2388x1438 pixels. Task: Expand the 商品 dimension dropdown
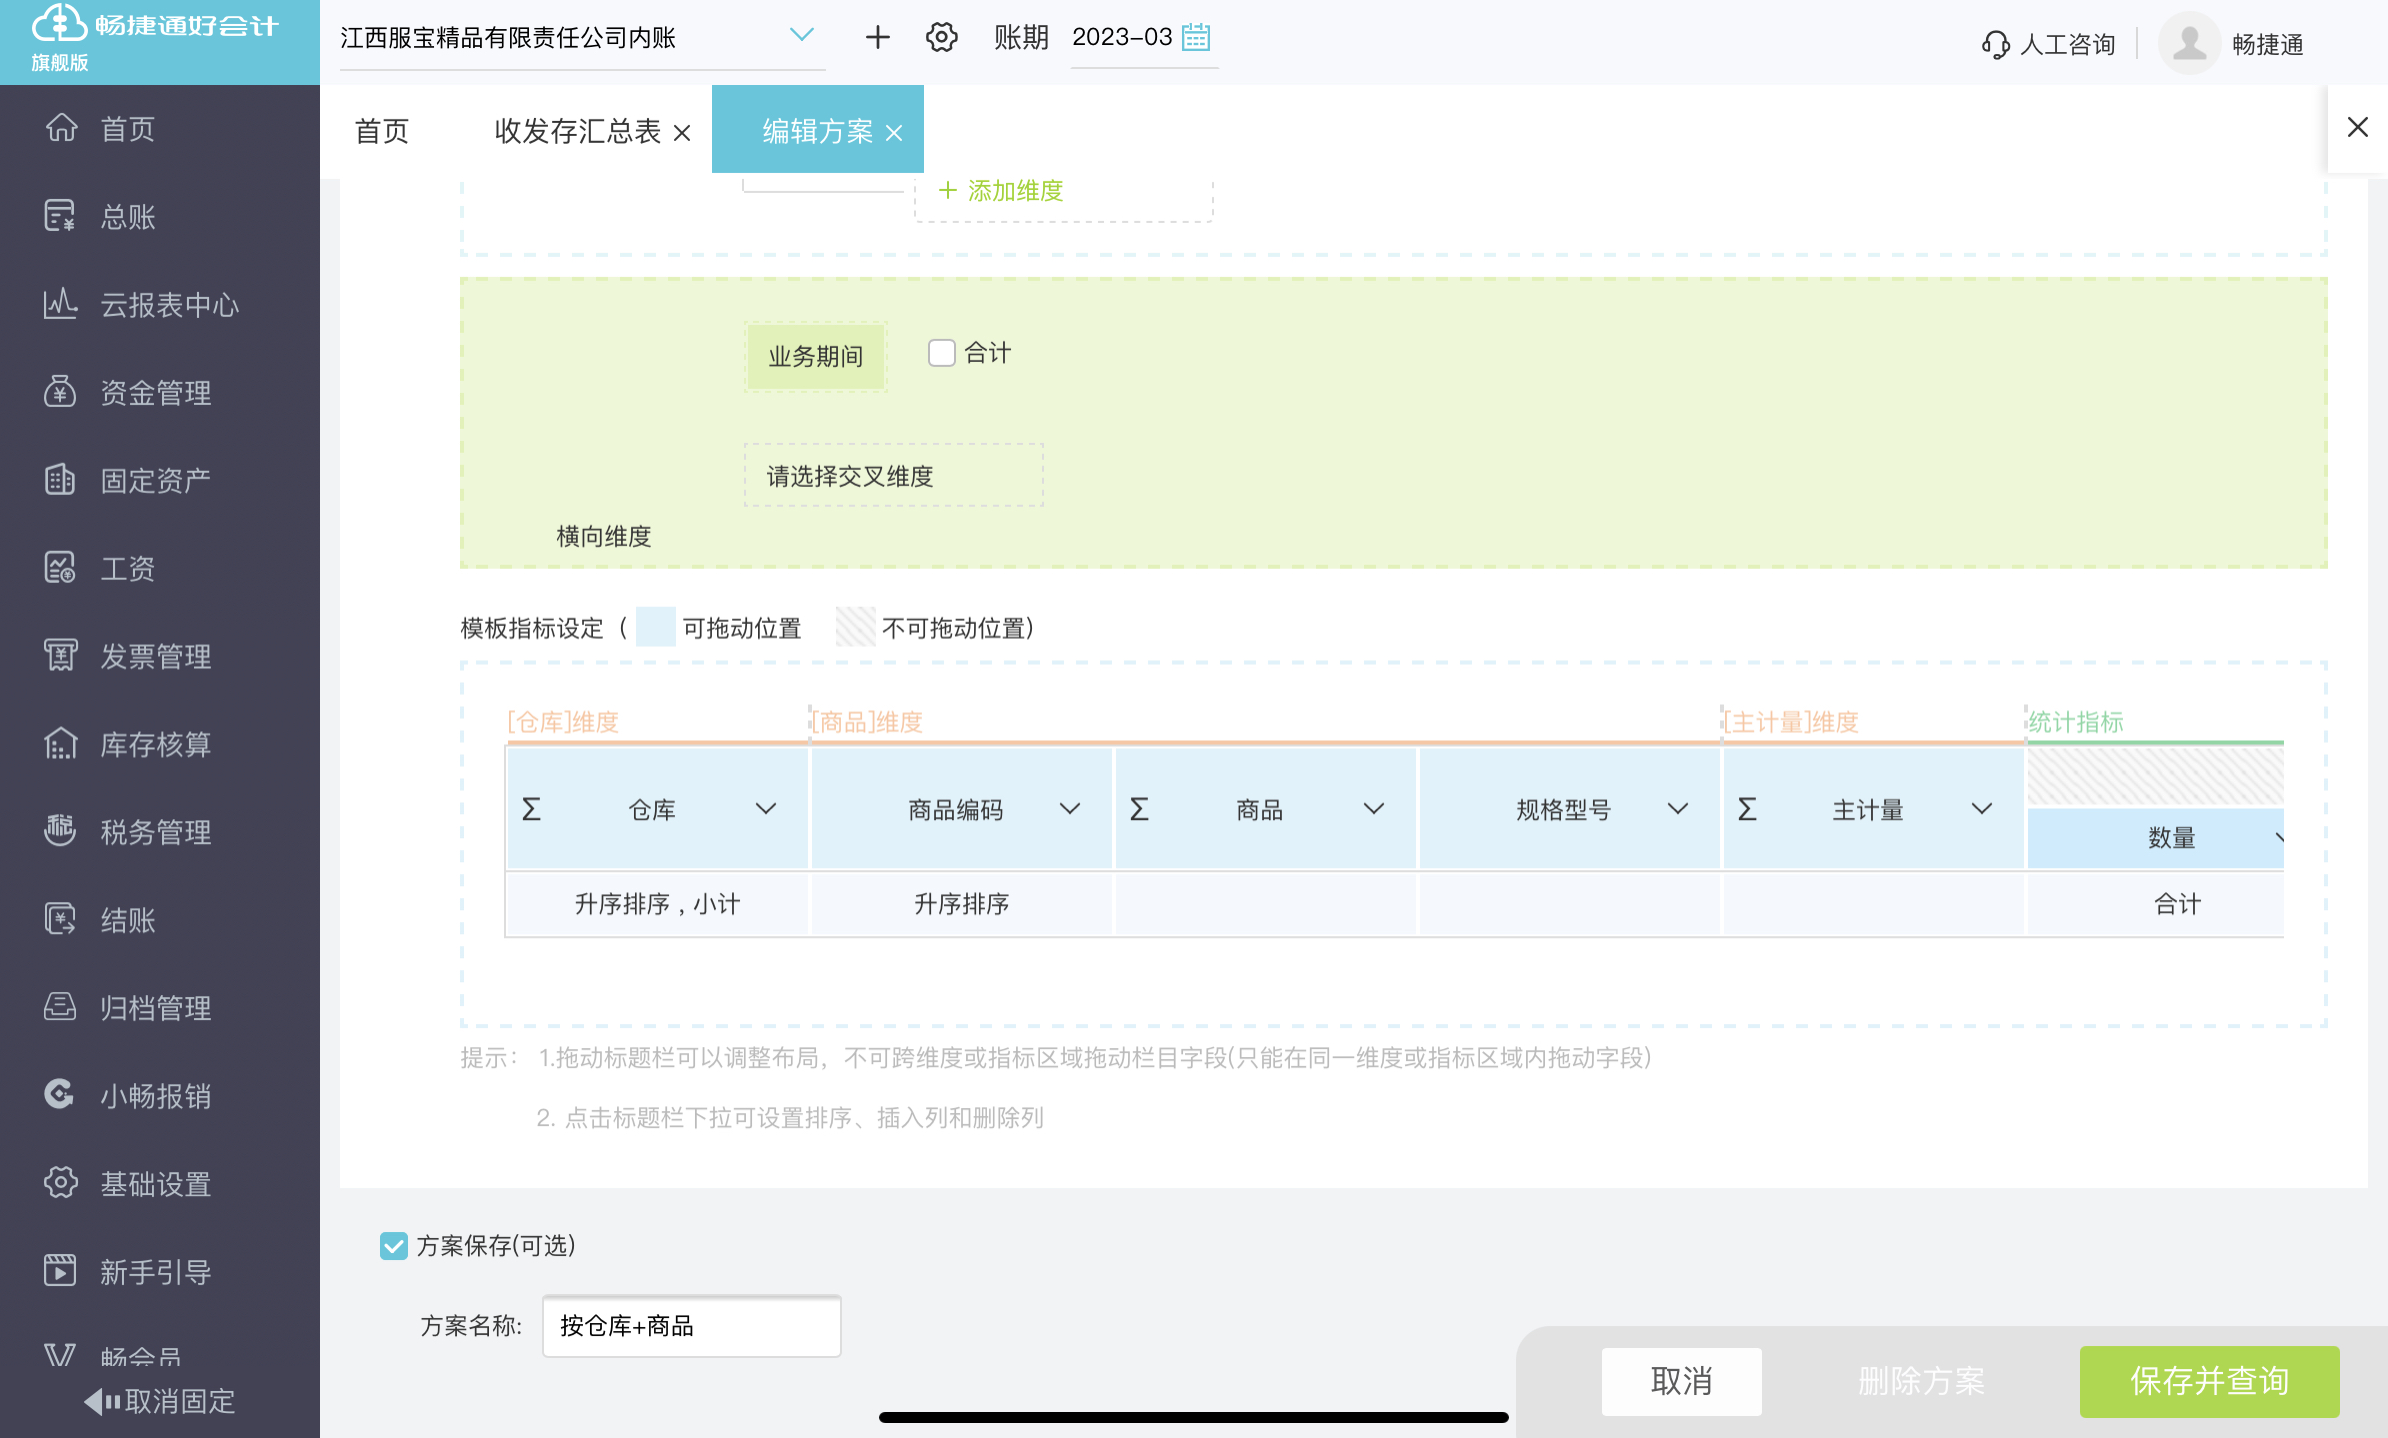tap(1373, 807)
